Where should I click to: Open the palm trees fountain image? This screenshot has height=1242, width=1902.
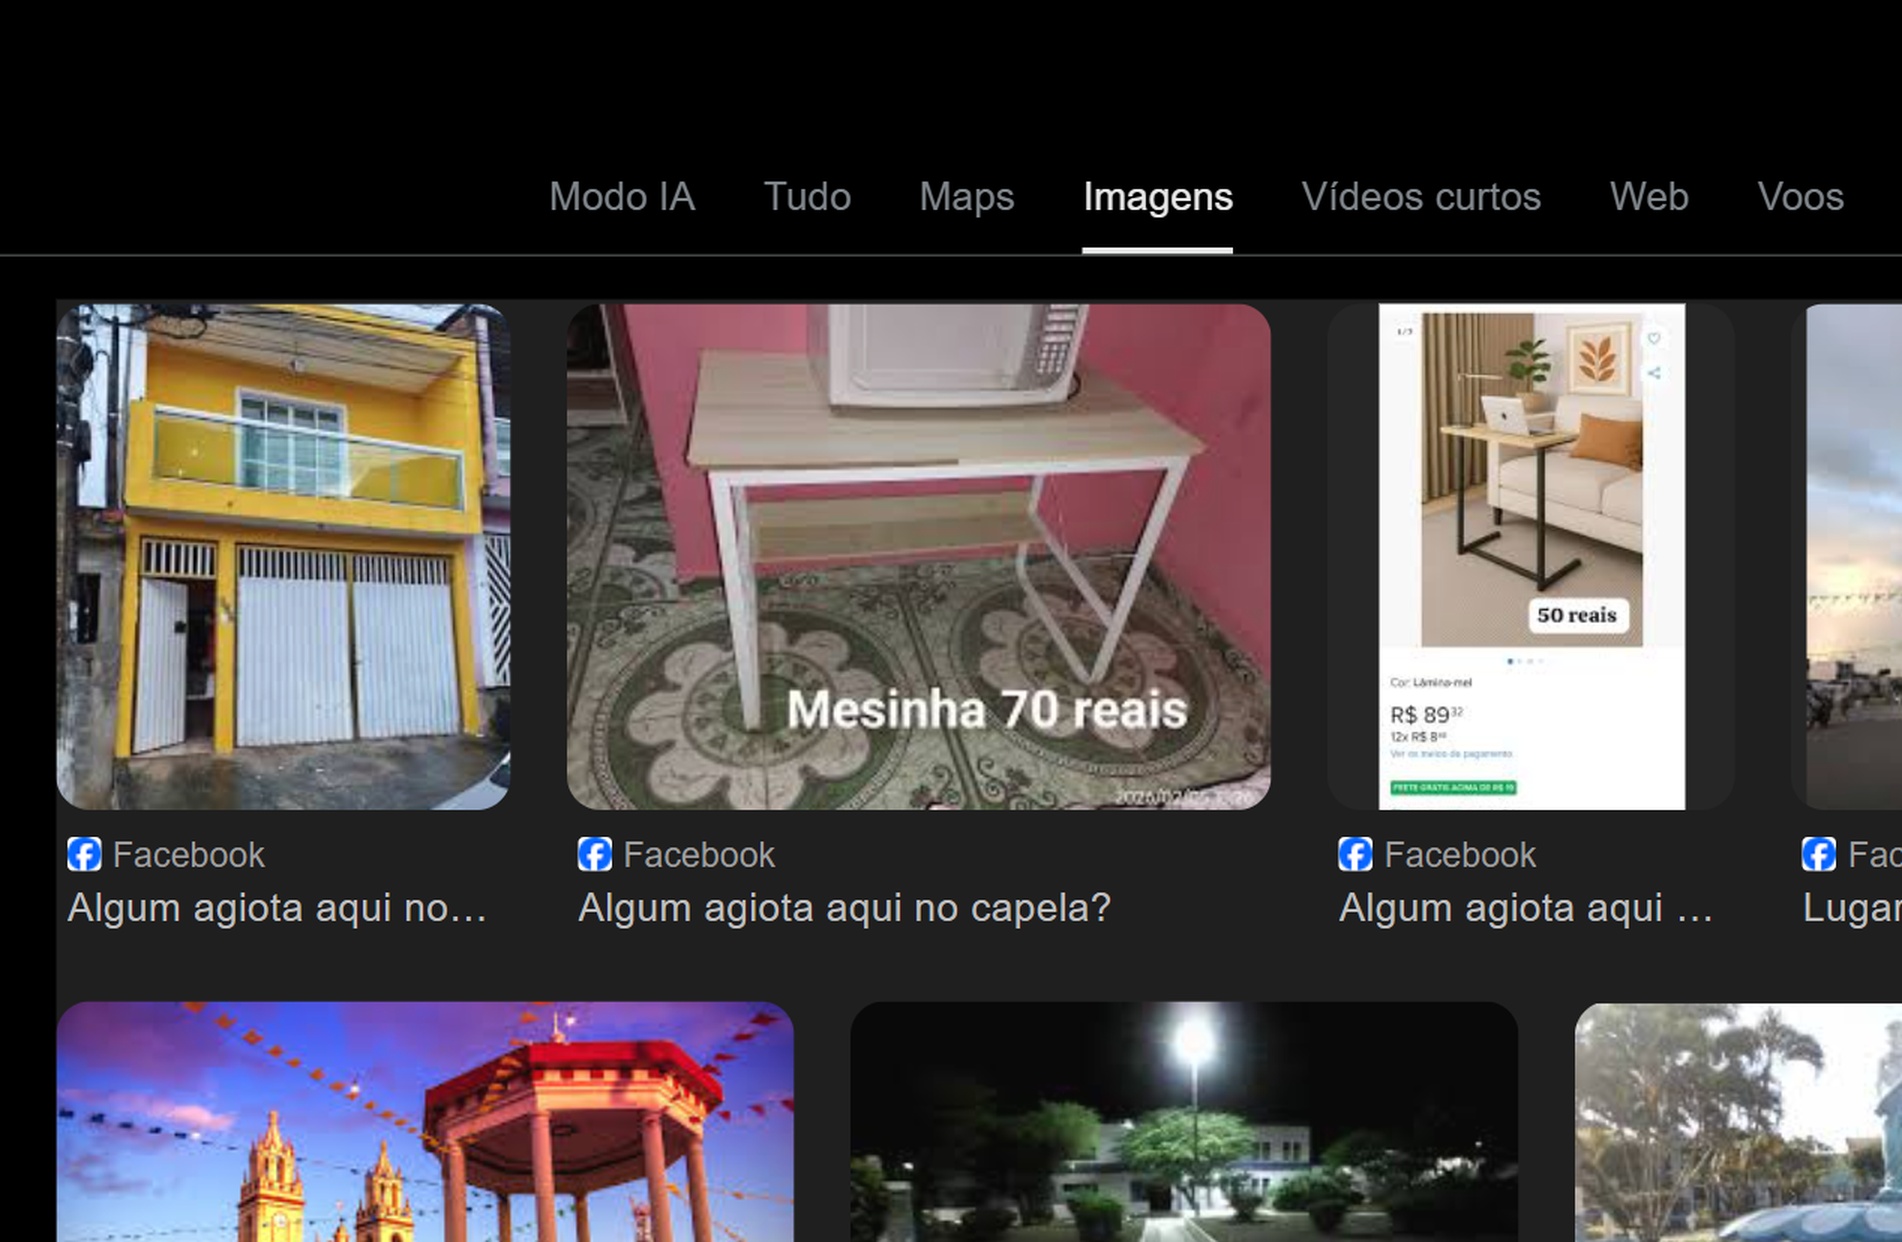(x=1738, y=1121)
